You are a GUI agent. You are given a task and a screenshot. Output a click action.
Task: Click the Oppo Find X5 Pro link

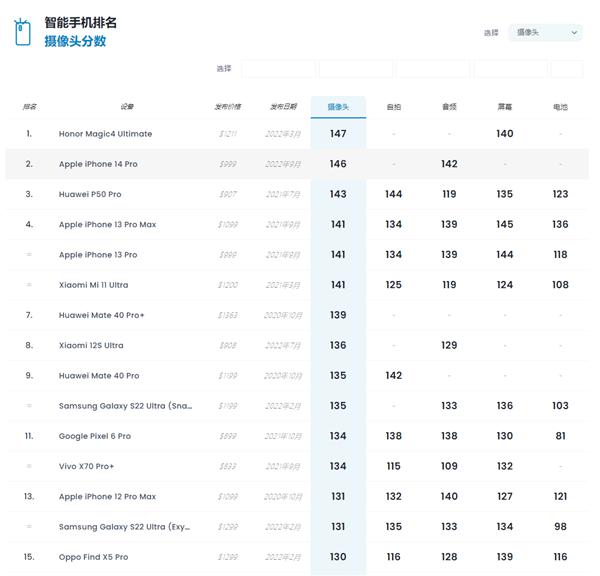click(93, 557)
